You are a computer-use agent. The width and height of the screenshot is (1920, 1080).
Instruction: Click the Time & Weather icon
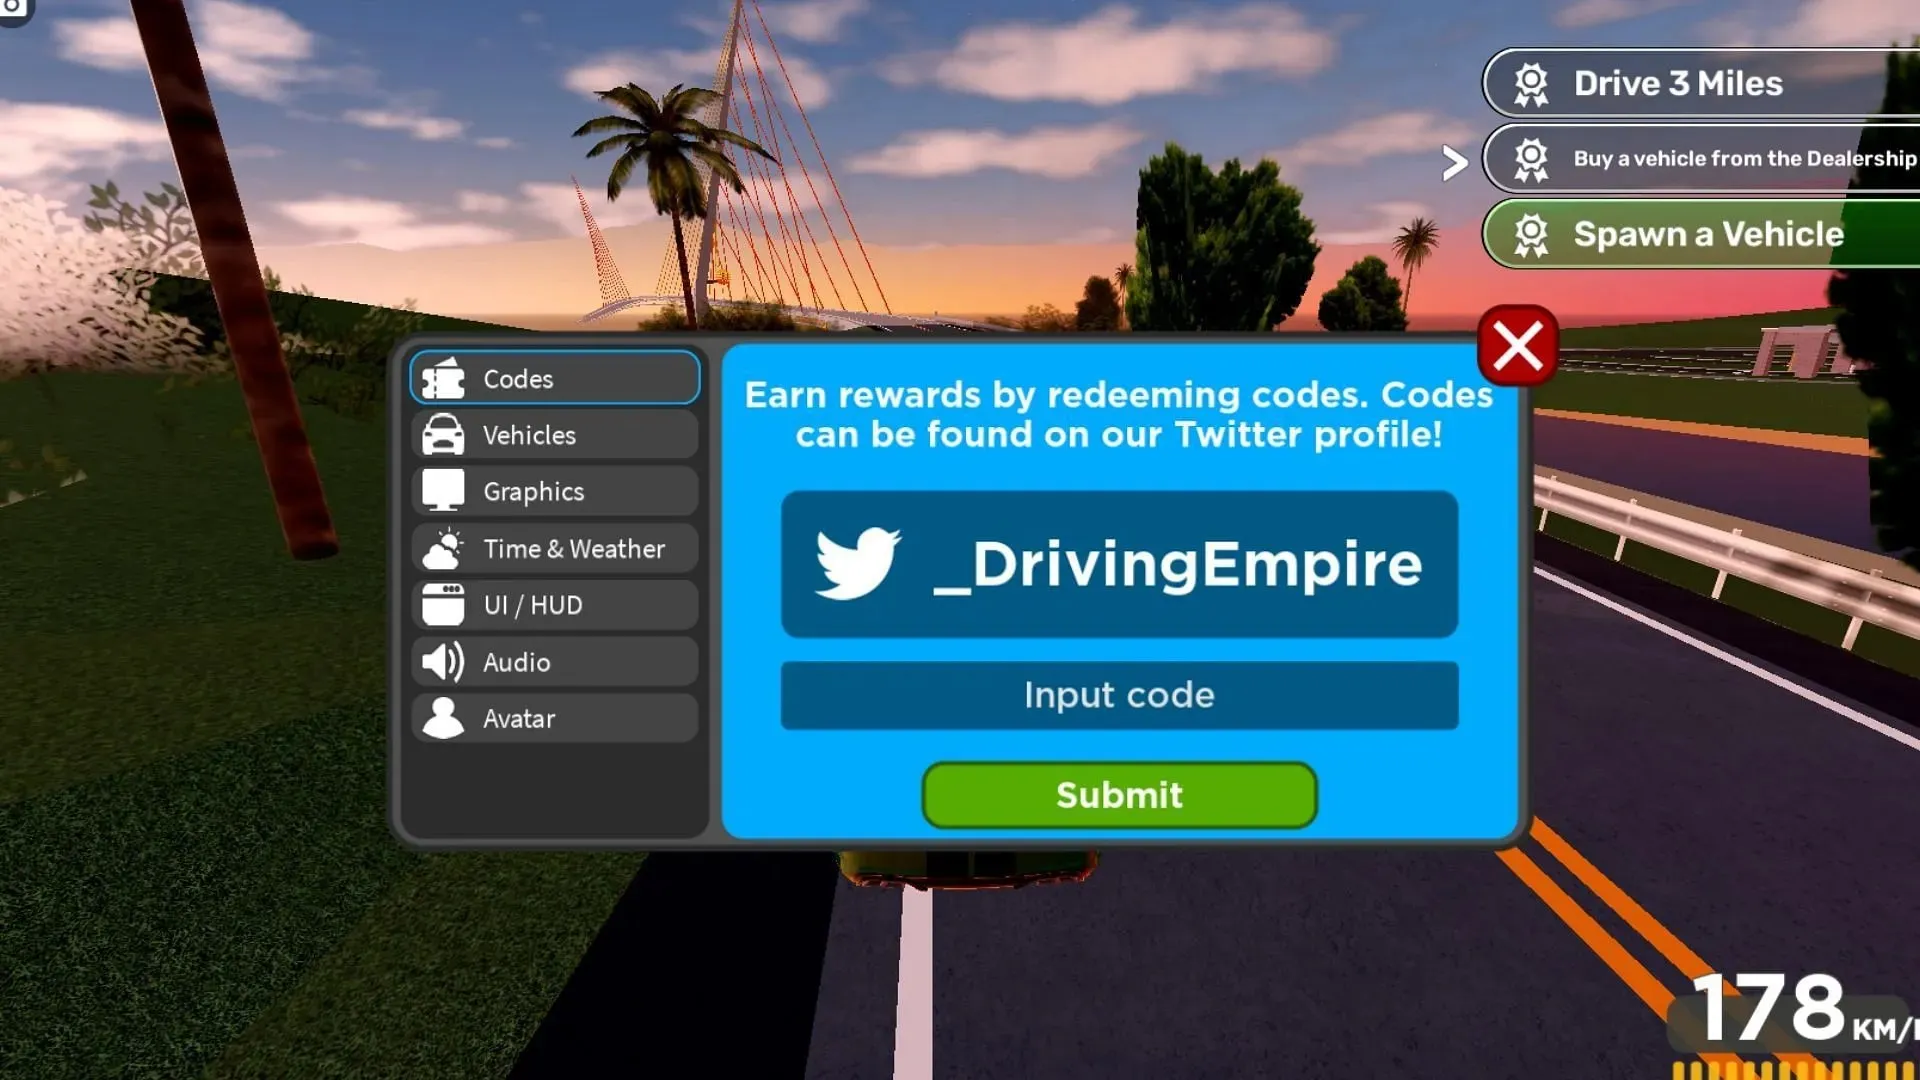click(x=444, y=547)
